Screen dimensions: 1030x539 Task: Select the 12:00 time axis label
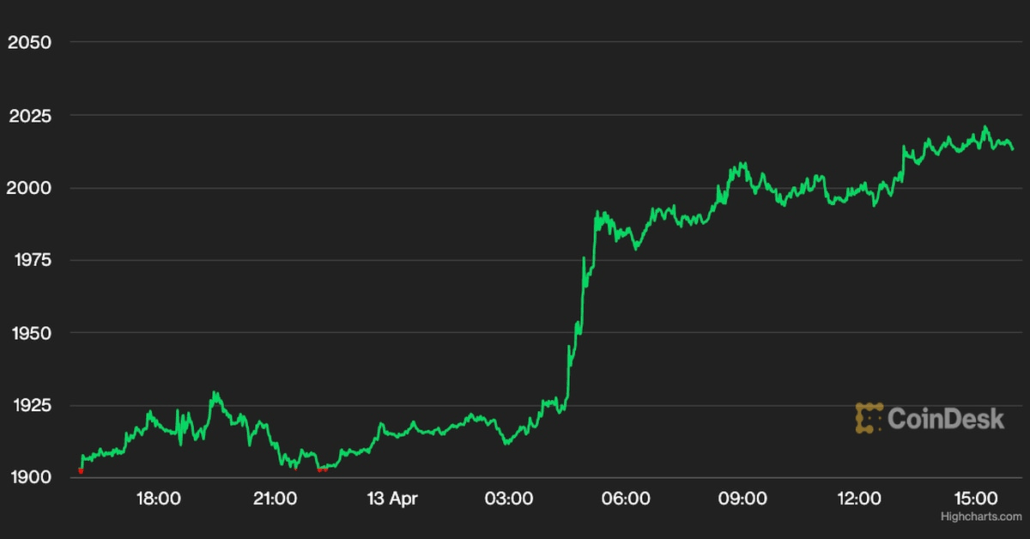(x=858, y=498)
